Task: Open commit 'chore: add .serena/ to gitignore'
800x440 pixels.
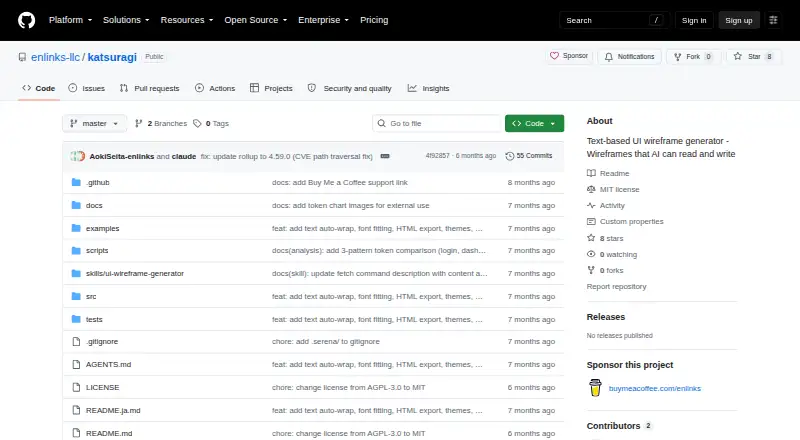Action: [326, 341]
